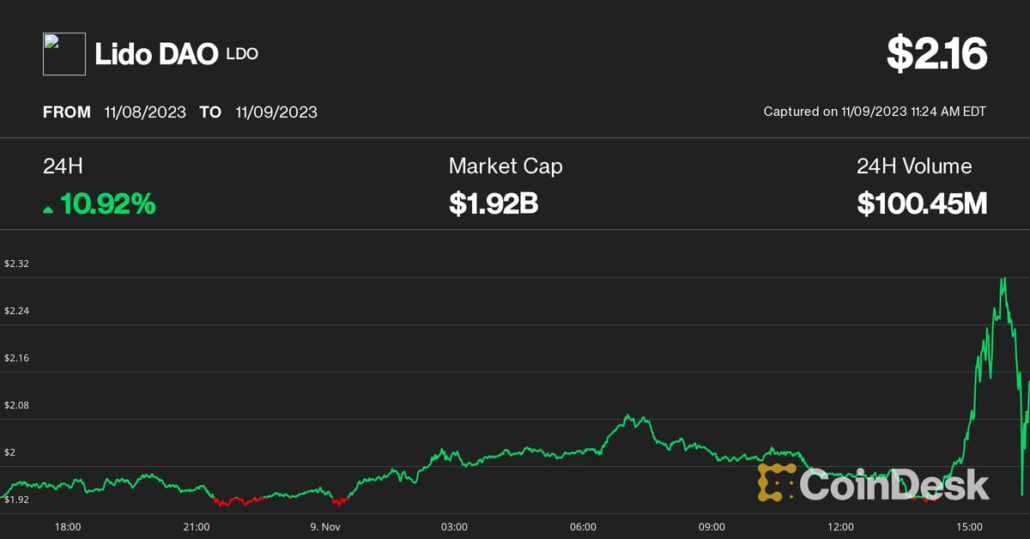
Task: Click the Lido DAO token logo image
Action: click(x=64, y=54)
